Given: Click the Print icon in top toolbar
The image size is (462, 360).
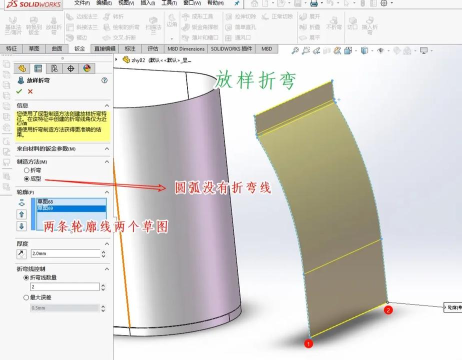Looking at the screenshot, I should [314, 4].
